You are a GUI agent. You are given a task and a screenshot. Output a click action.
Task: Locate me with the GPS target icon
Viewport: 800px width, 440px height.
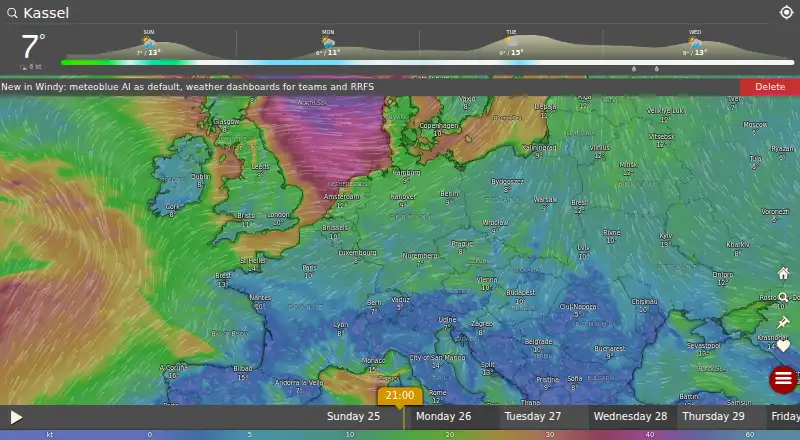point(786,12)
